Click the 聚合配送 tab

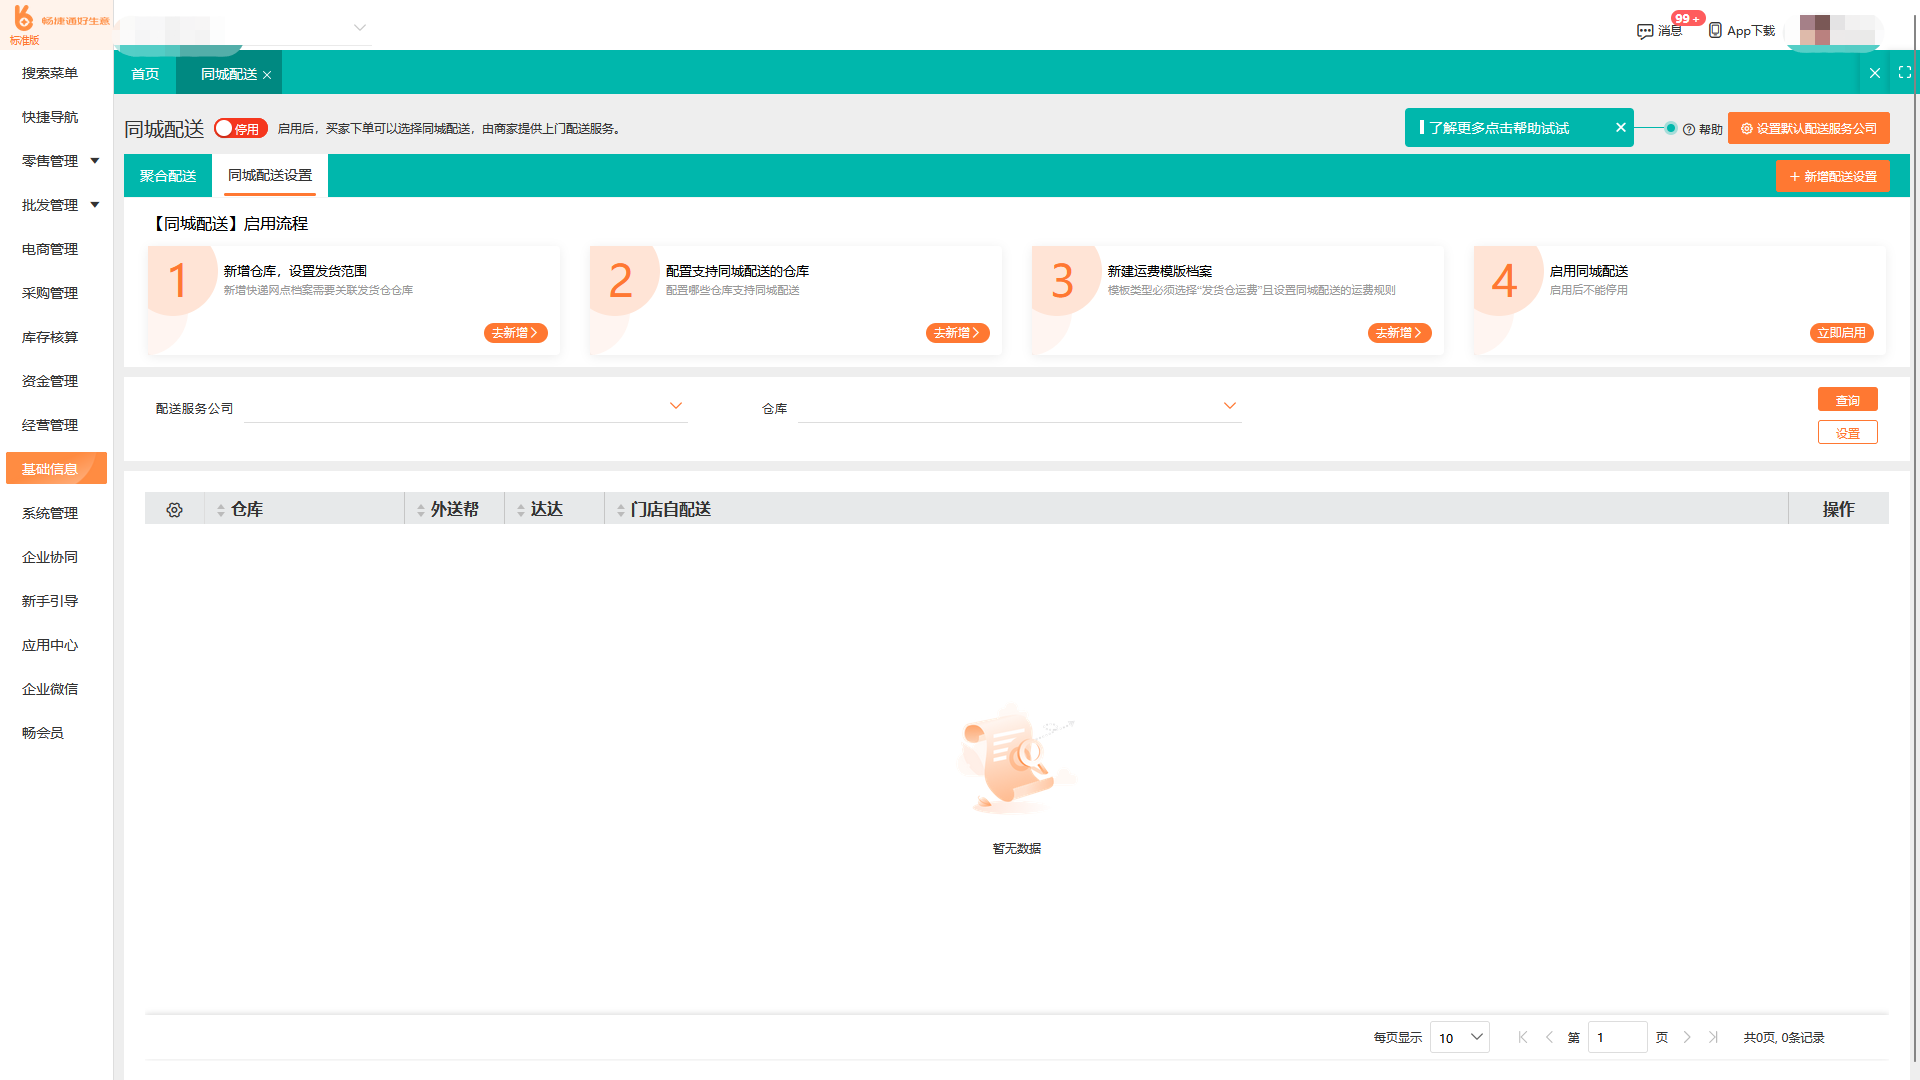[x=167, y=174]
